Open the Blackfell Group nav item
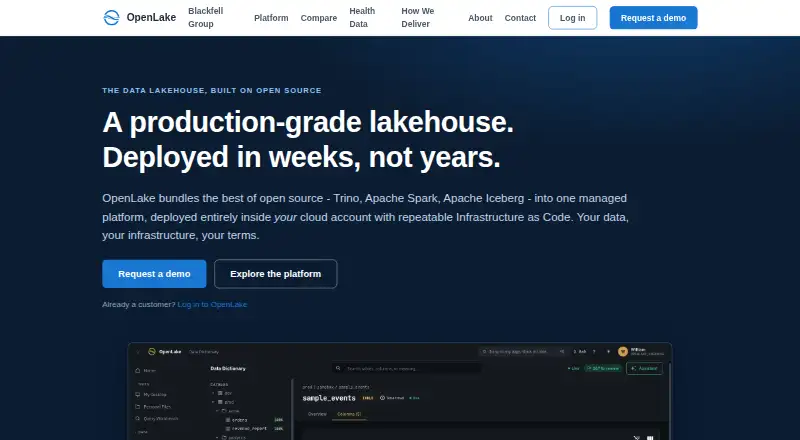 pos(206,17)
